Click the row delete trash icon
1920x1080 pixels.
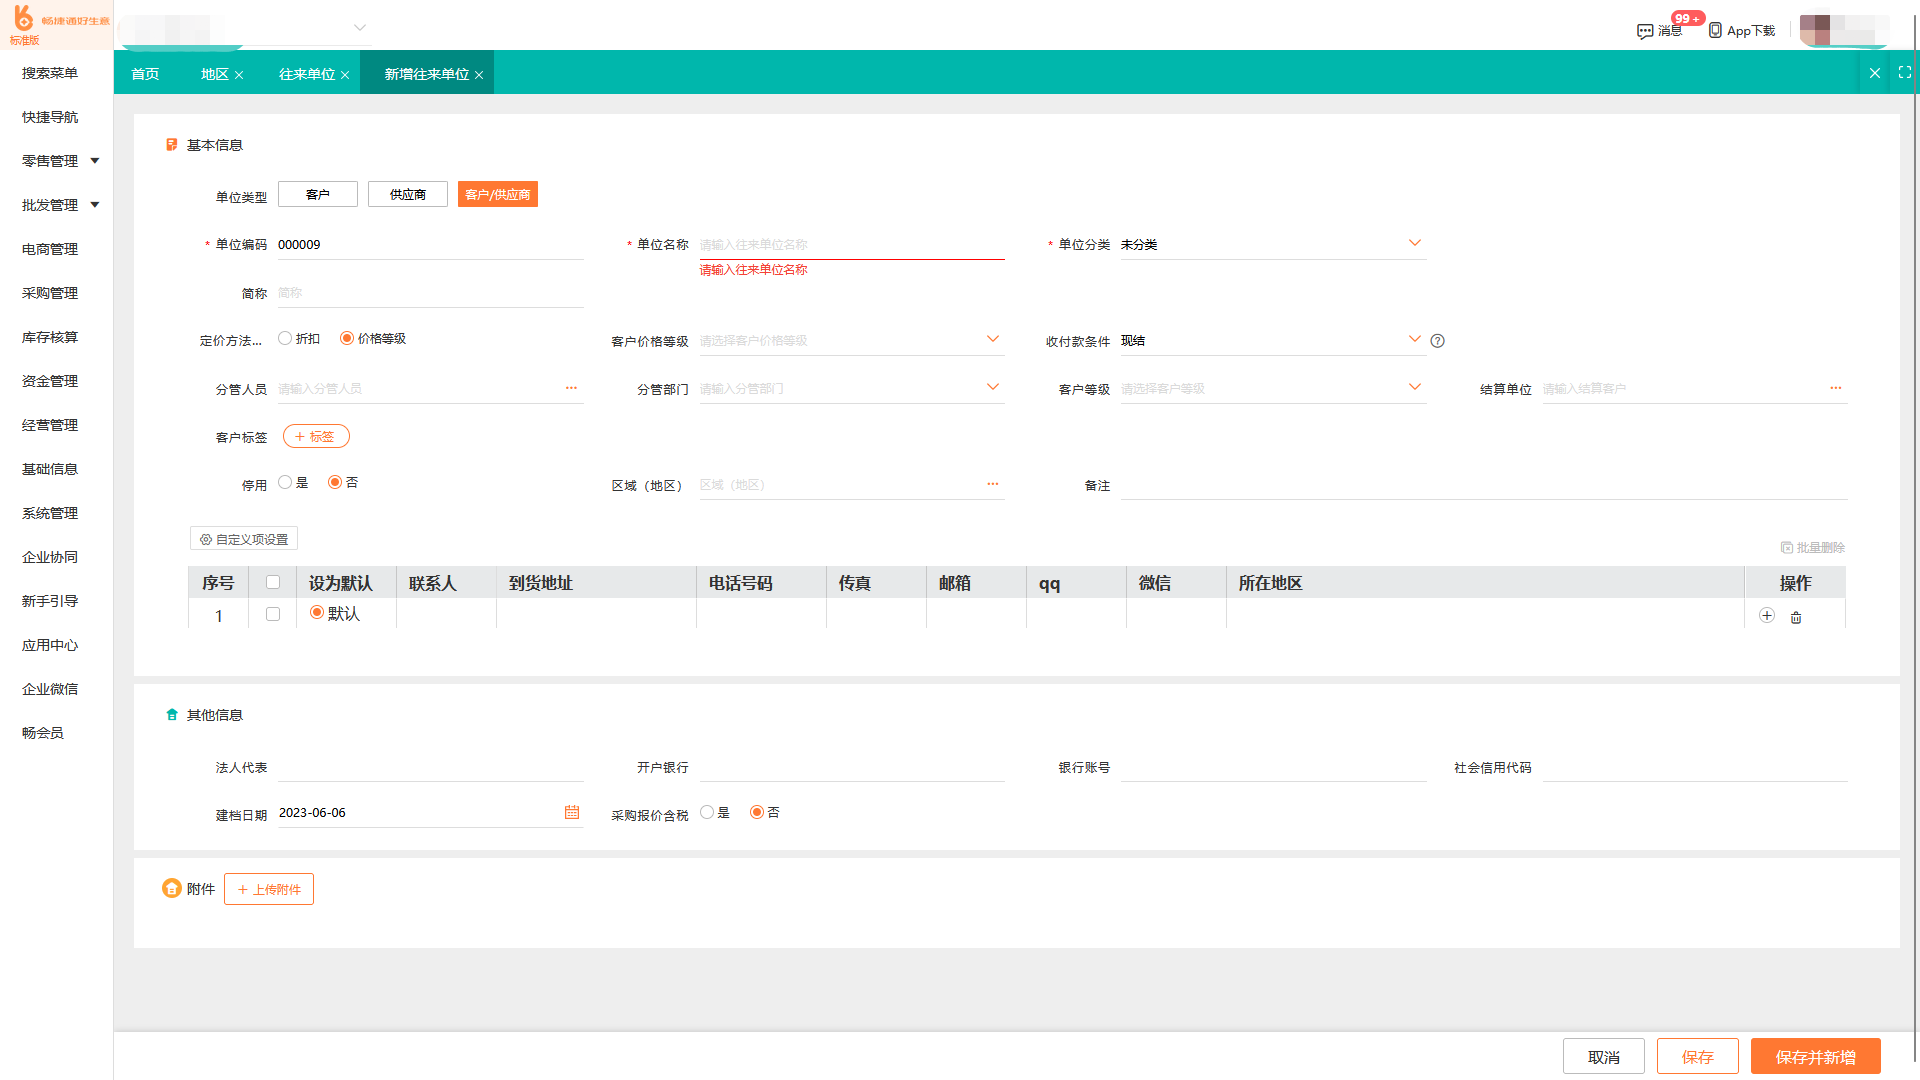pyautogui.click(x=1796, y=616)
